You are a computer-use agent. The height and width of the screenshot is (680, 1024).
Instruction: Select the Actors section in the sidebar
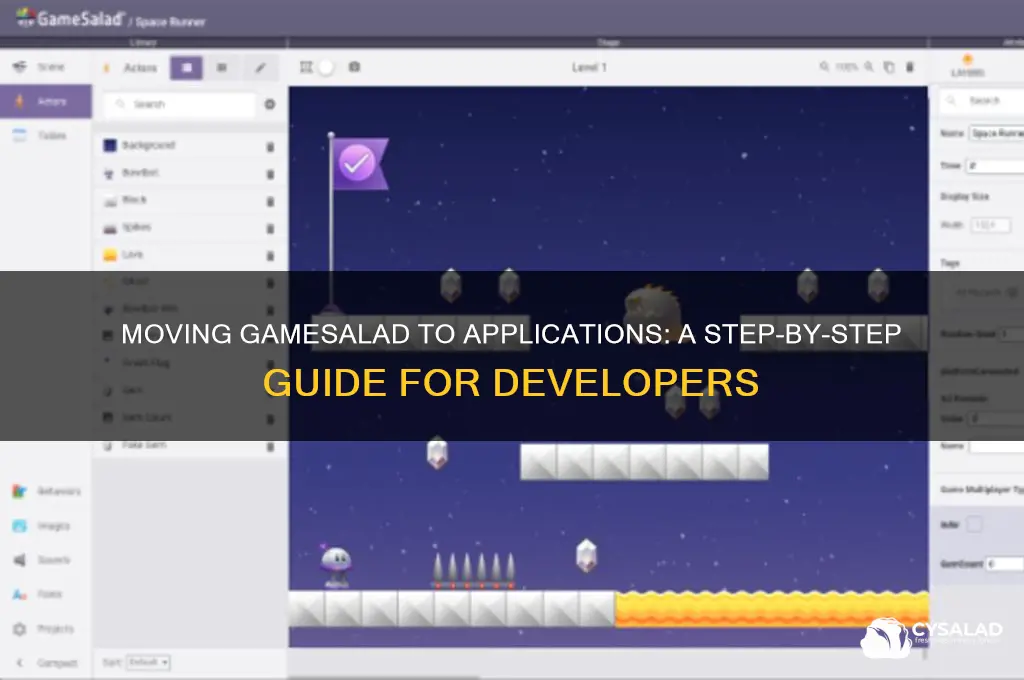pos(46,101)
